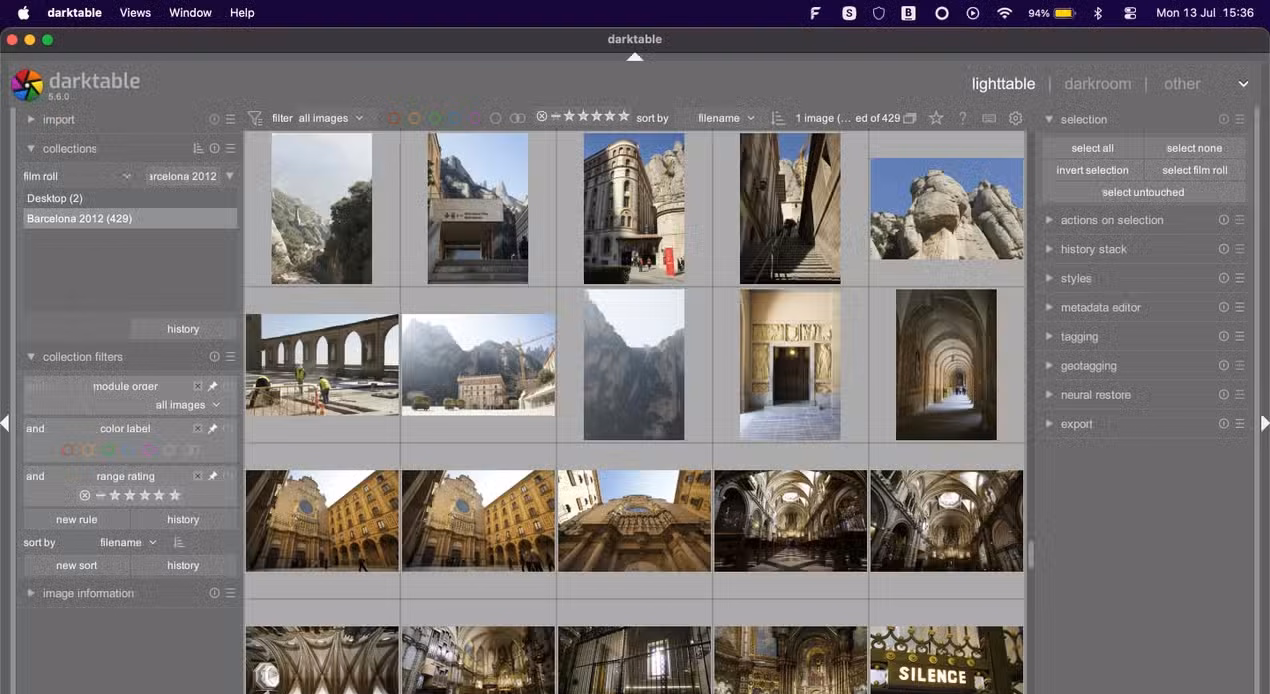Click the yellow color label filter circle

[414, 118]
